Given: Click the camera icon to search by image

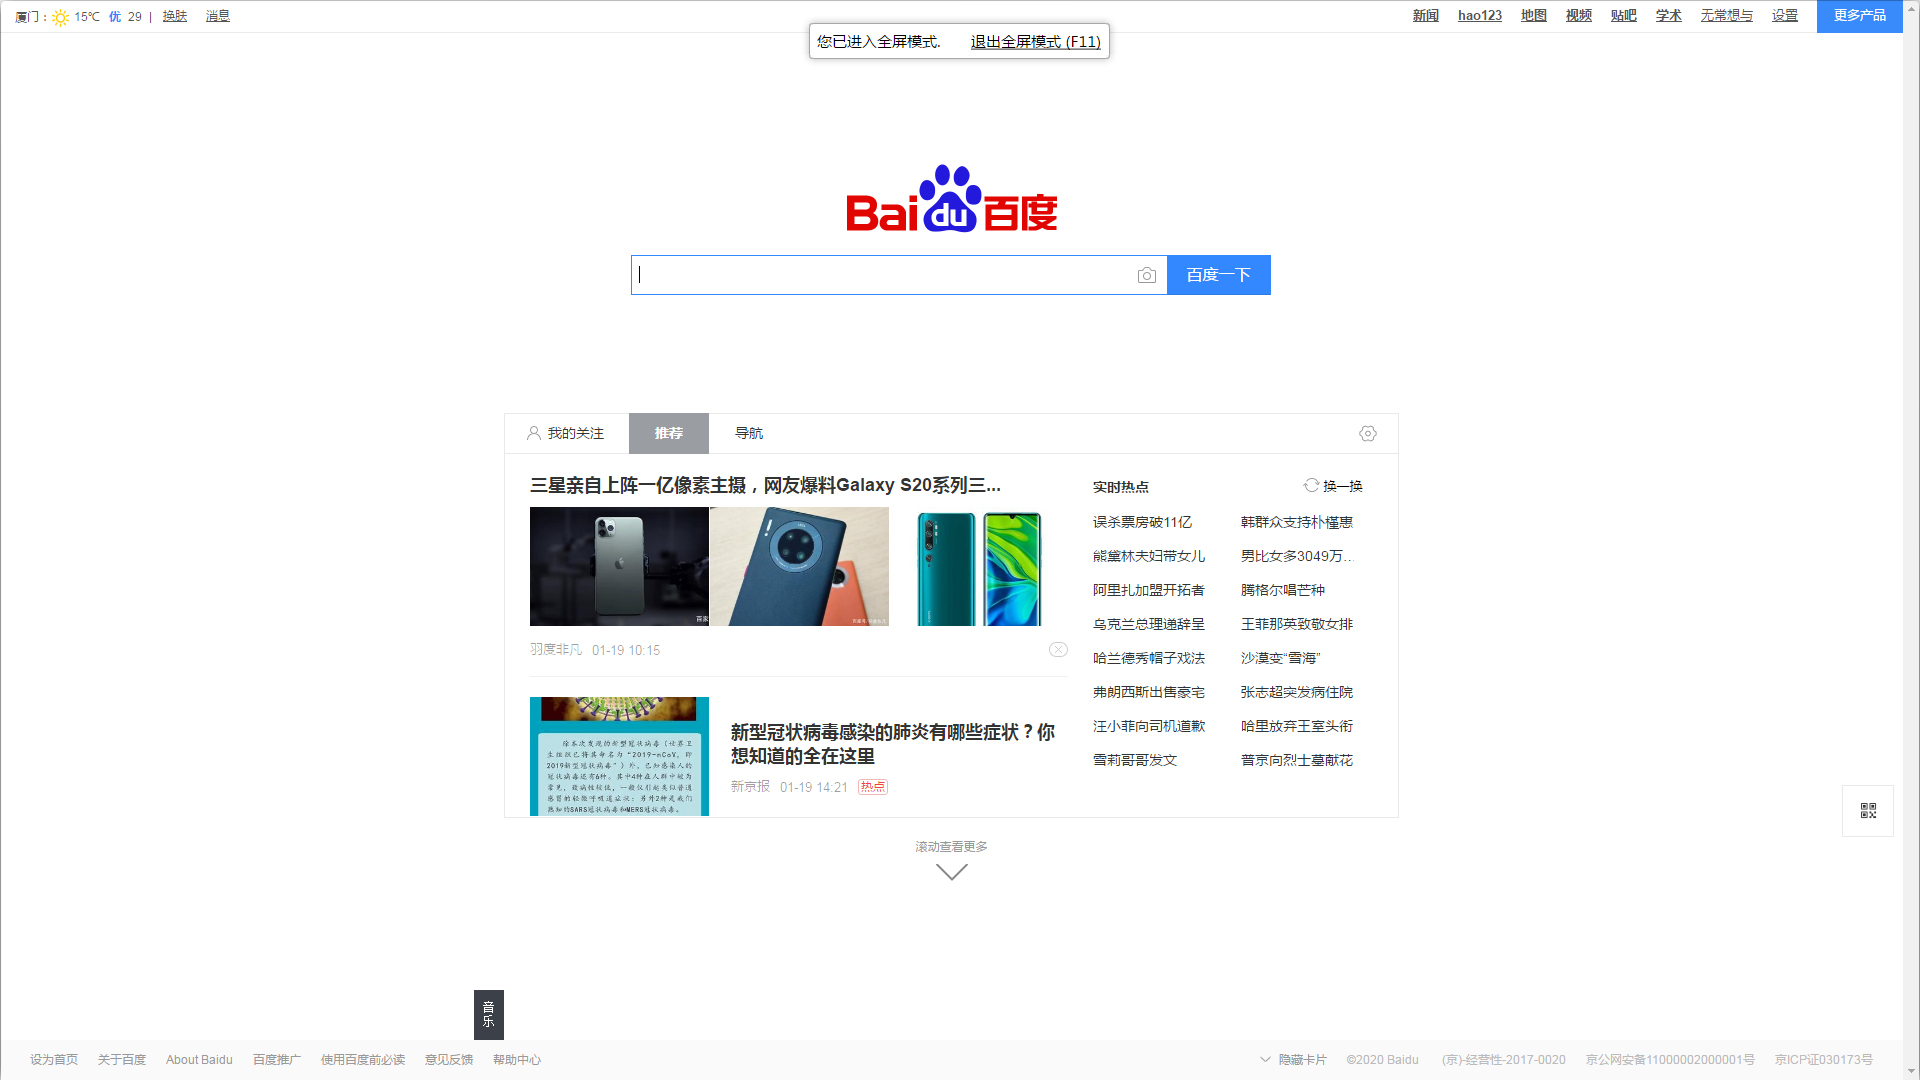Looking at the screenshot, I should pyautogui.click(x=1146, y=275).
